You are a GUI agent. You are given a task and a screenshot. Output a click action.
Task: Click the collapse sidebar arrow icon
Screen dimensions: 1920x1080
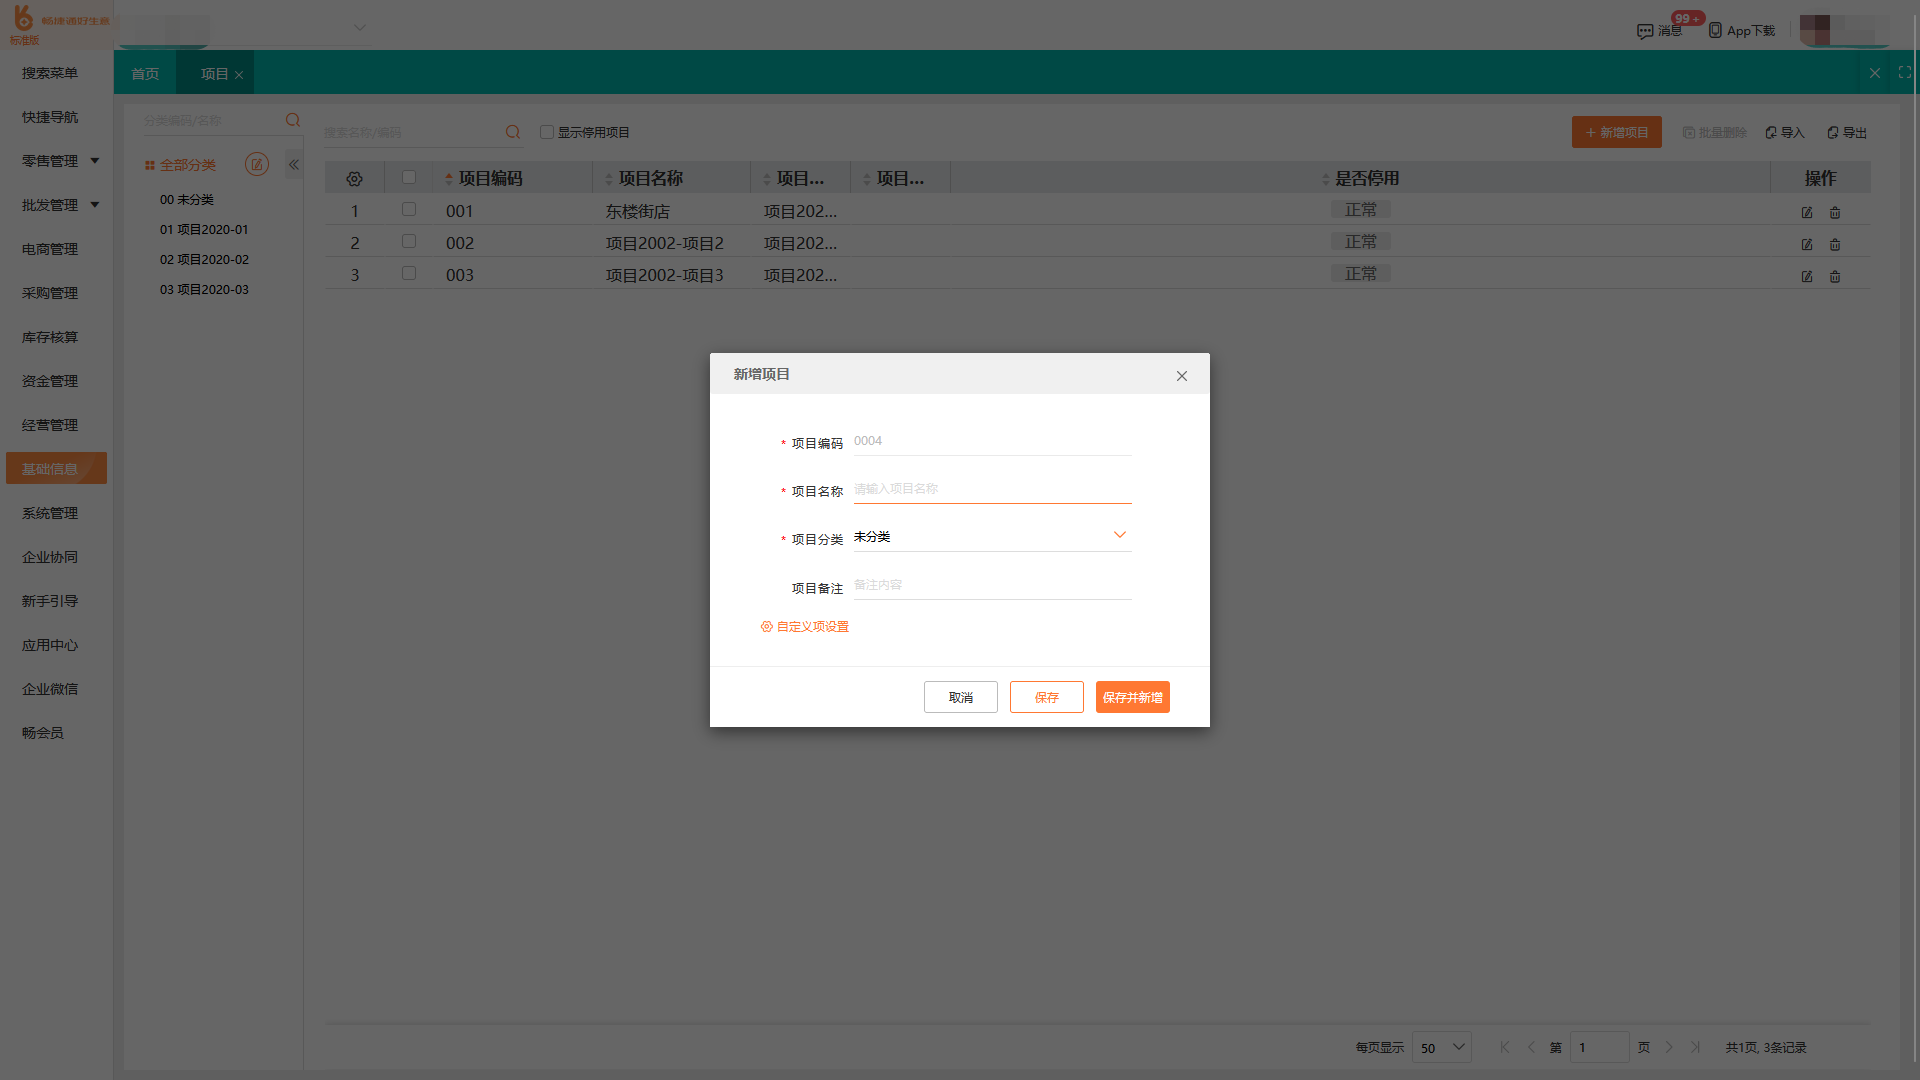coord(294,164)
